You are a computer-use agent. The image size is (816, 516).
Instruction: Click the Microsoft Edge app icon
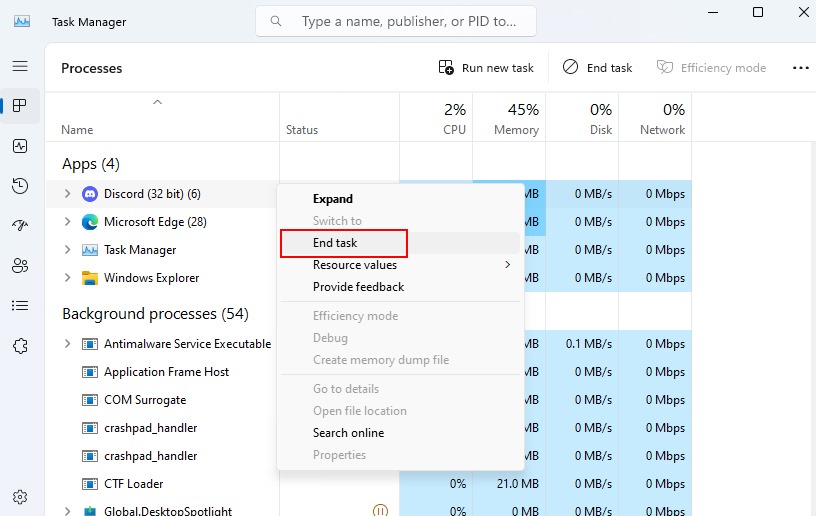click(x=90, y=222)
